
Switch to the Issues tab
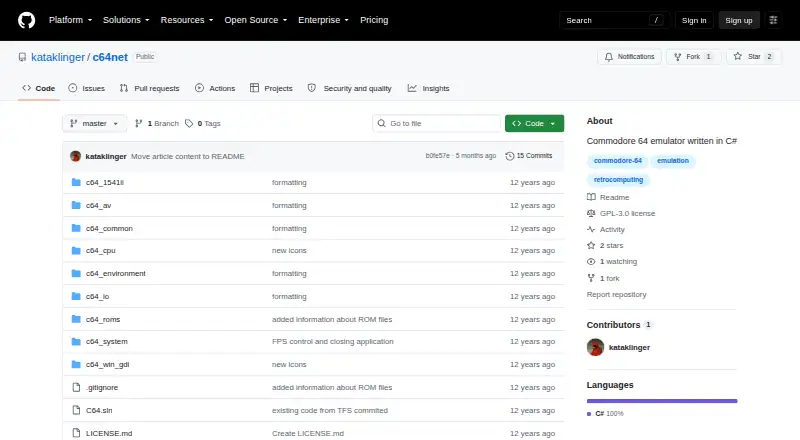pyautogui.click(x=87, y=88)
